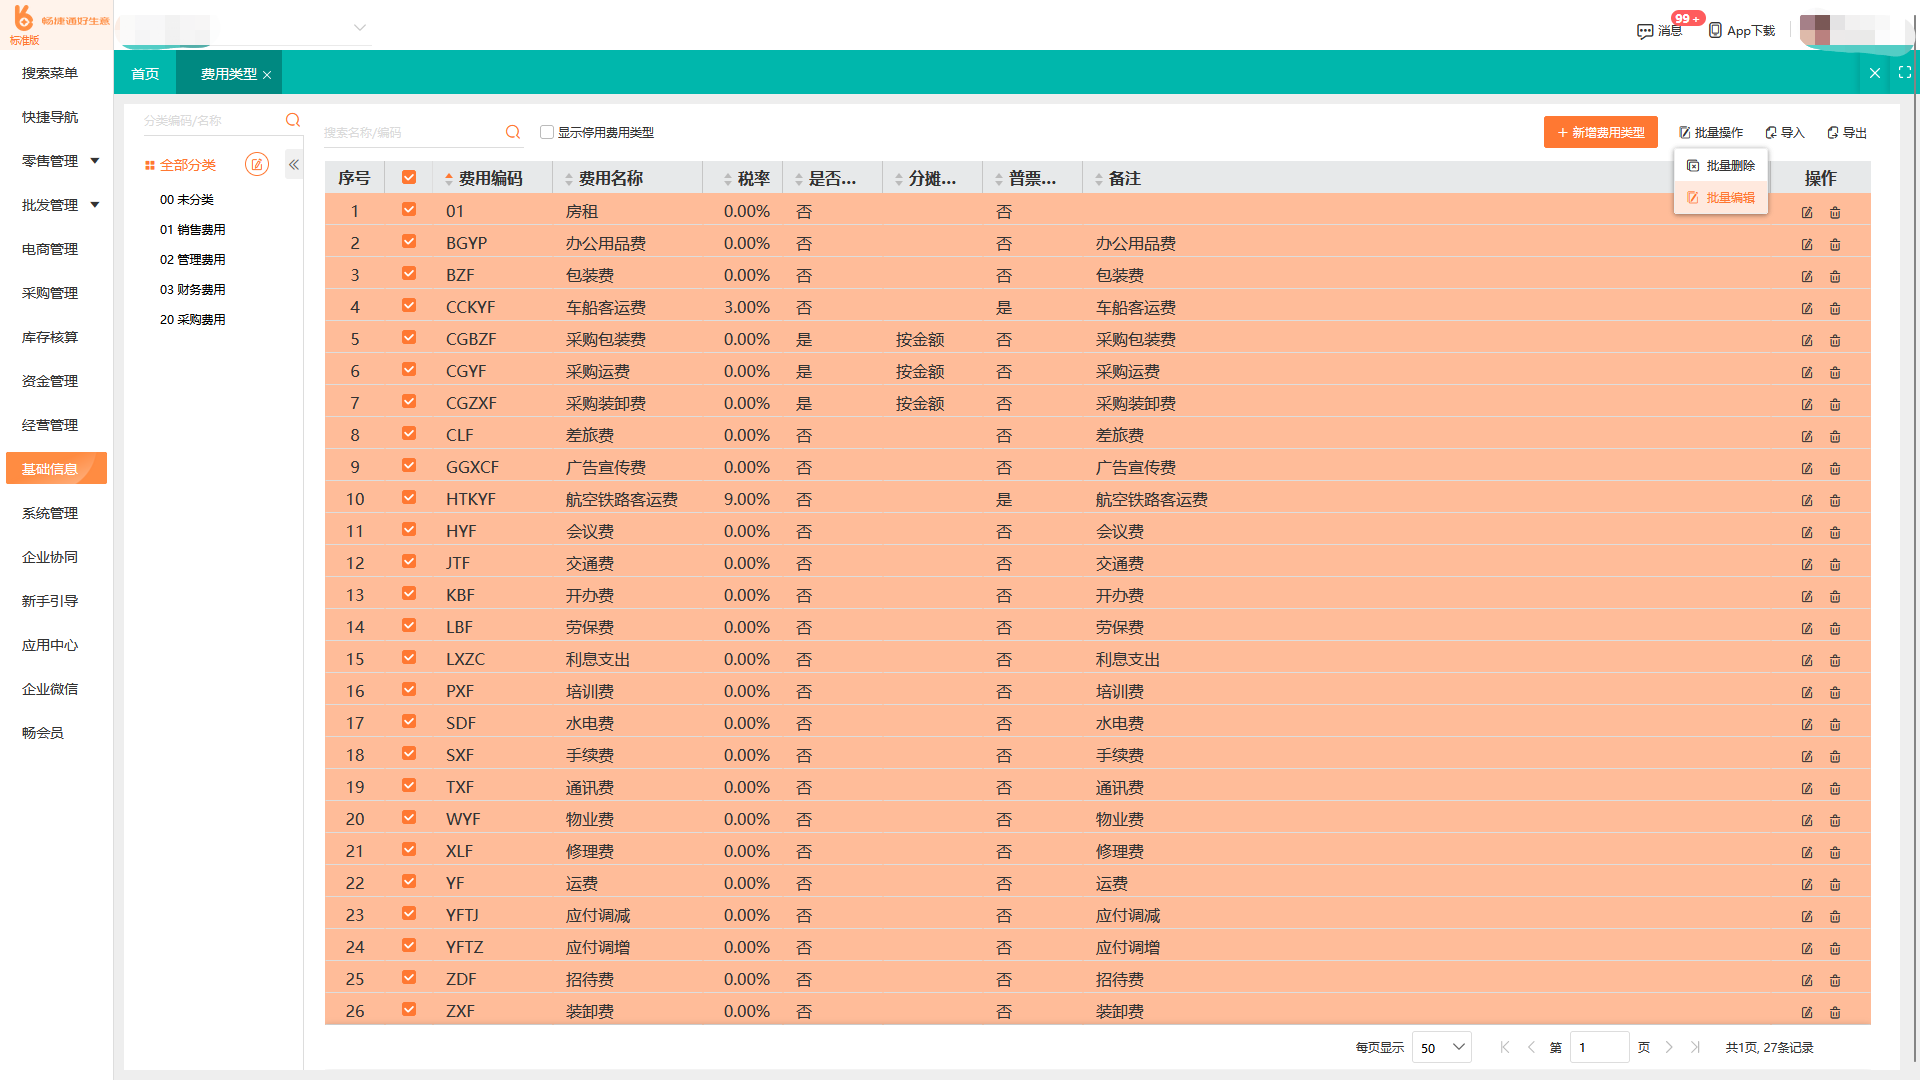Open the 每页显示 50 page size dropdown
1920x1080 pixels.
pyautogui.click(x=1441, y=1048)
